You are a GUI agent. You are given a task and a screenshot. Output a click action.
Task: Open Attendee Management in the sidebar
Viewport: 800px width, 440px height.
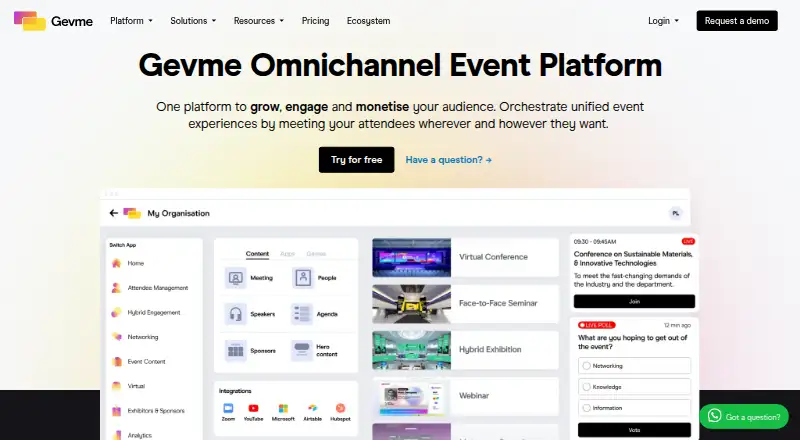150,288
